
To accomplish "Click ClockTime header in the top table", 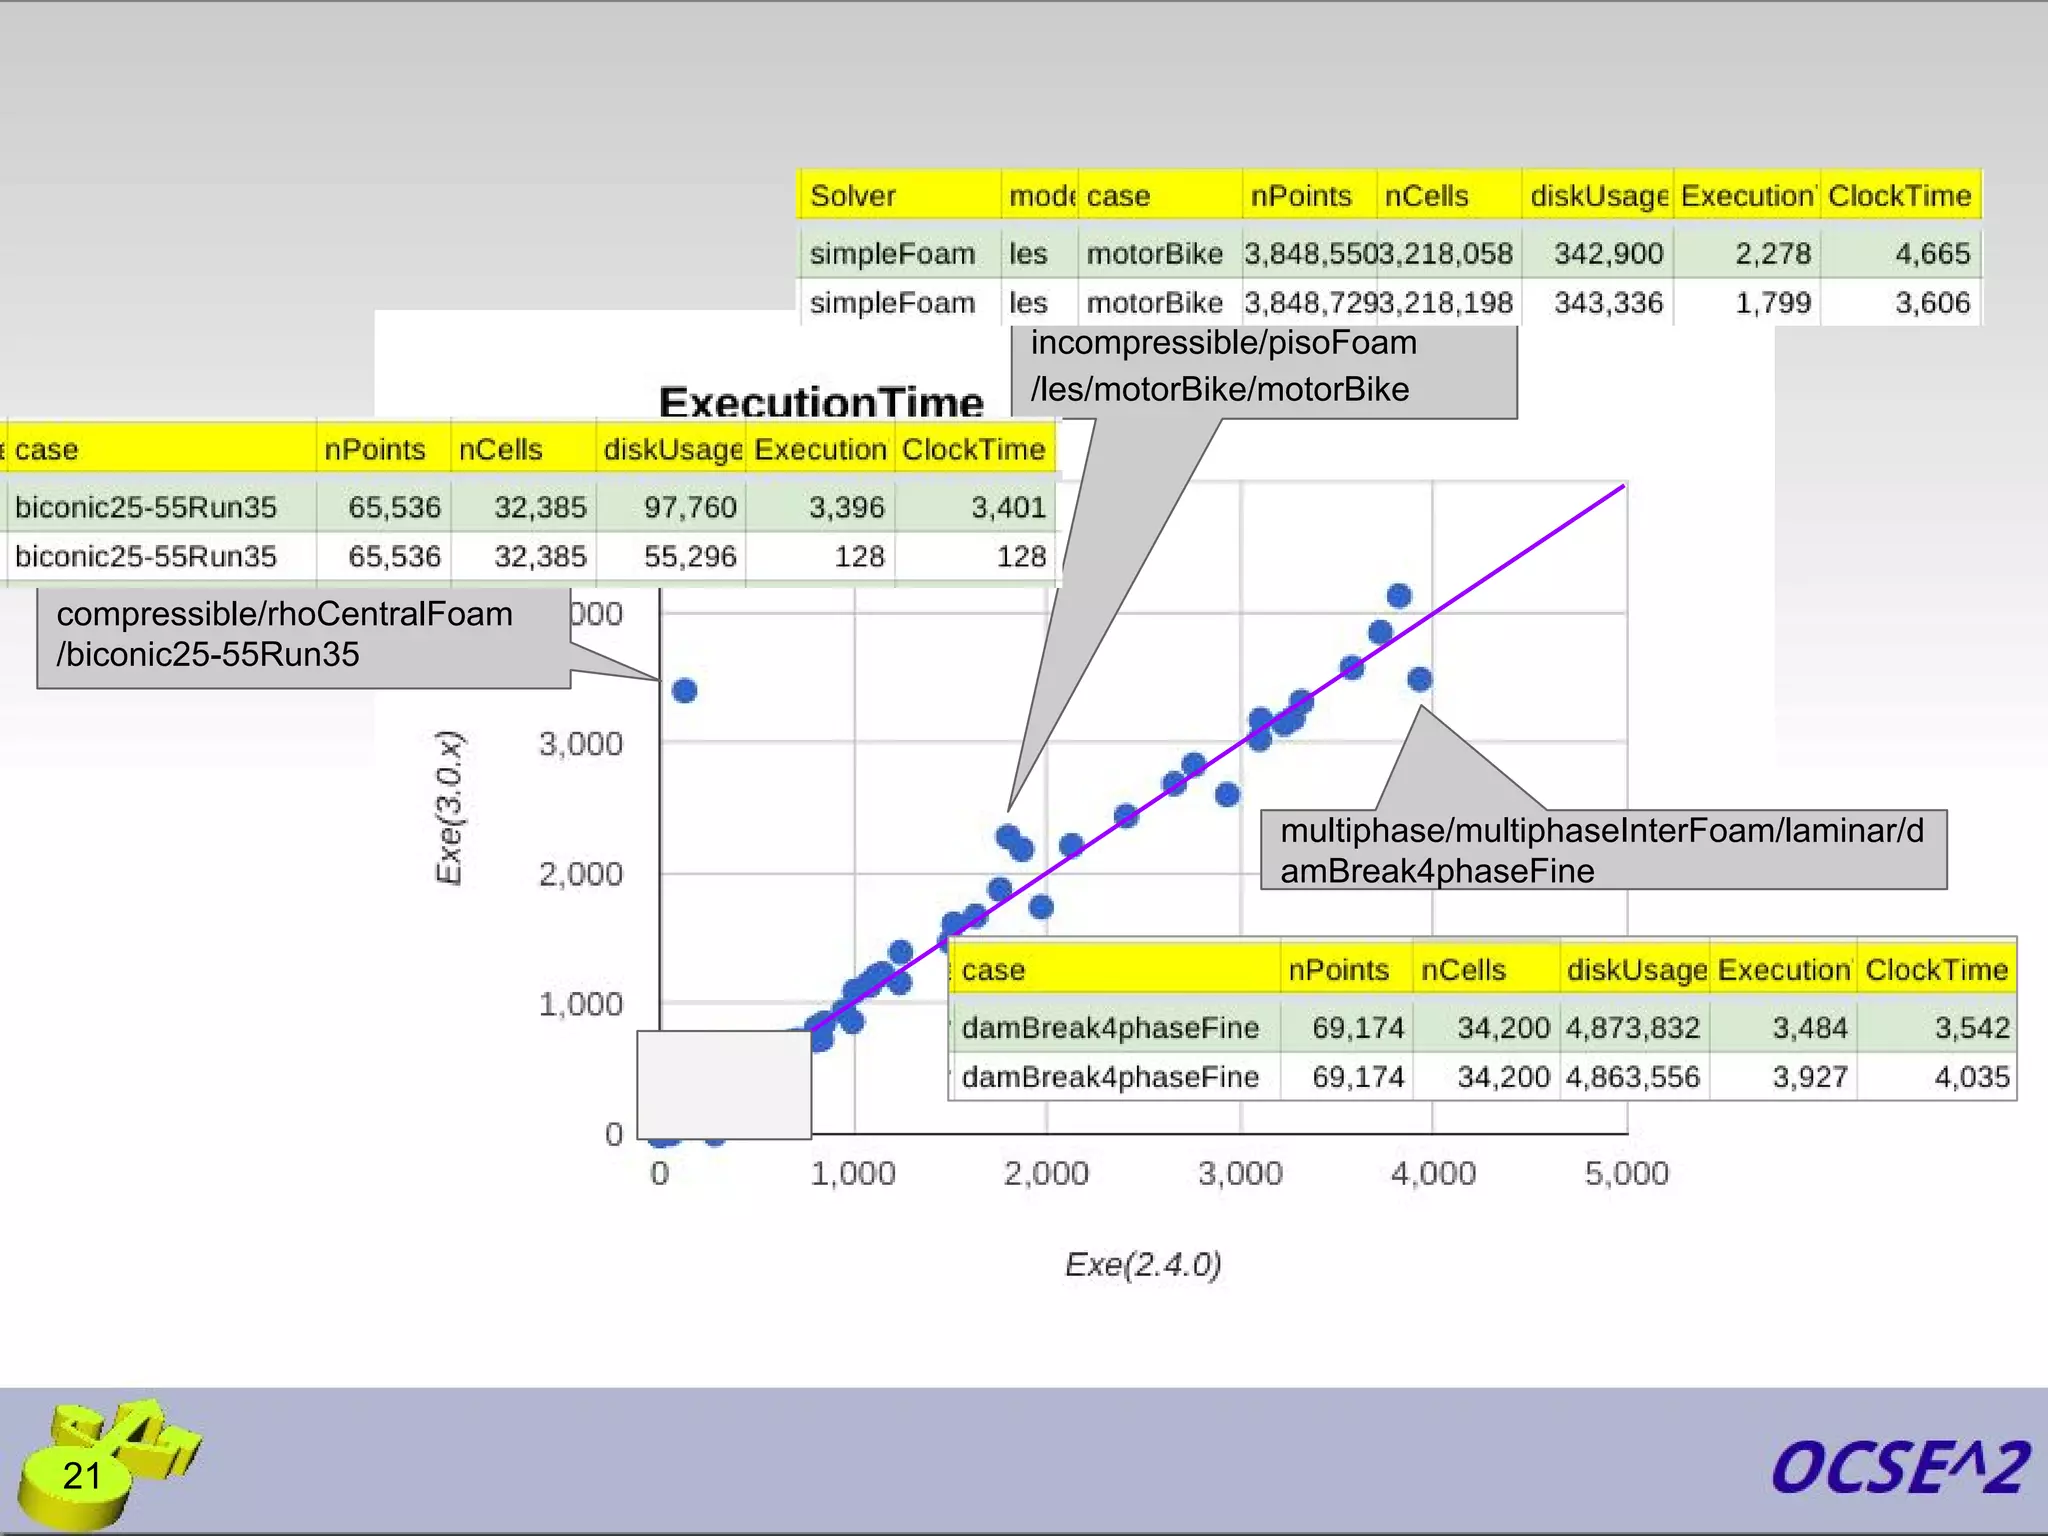I will coord(1899,196).
